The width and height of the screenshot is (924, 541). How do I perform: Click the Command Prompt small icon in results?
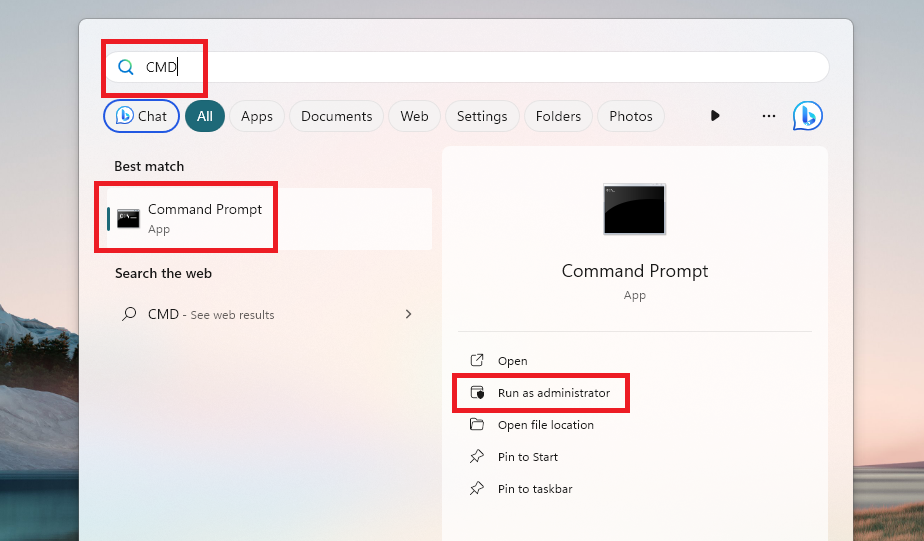[x=128, y=219]
